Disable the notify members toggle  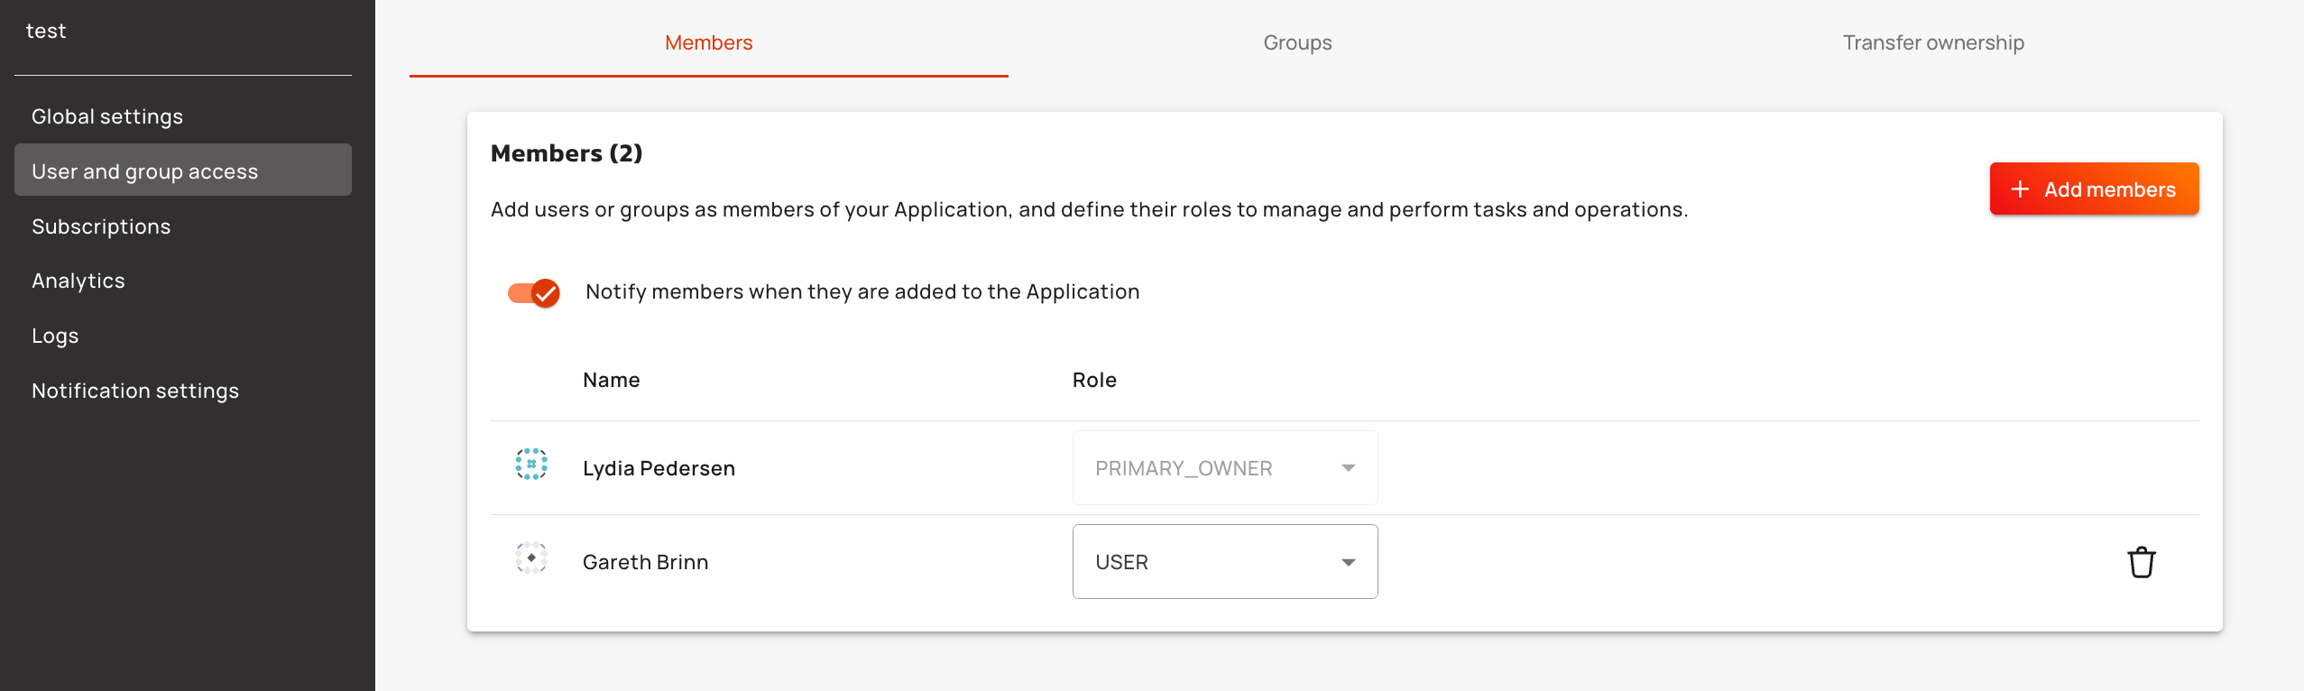(533, 293)
